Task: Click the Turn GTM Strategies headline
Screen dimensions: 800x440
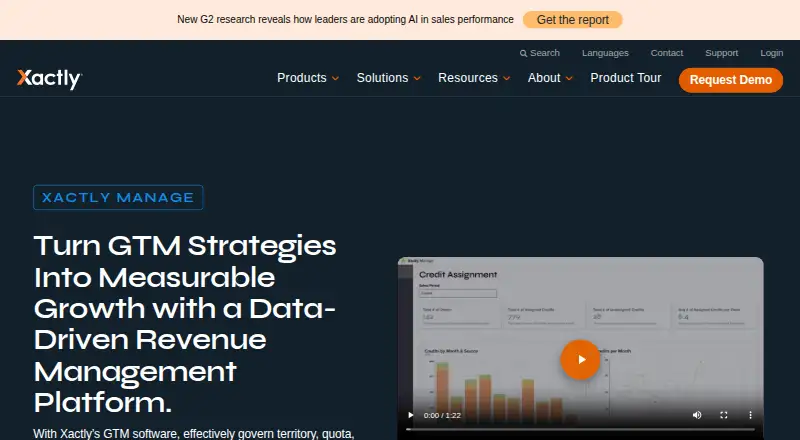Action: coord(185,324)
